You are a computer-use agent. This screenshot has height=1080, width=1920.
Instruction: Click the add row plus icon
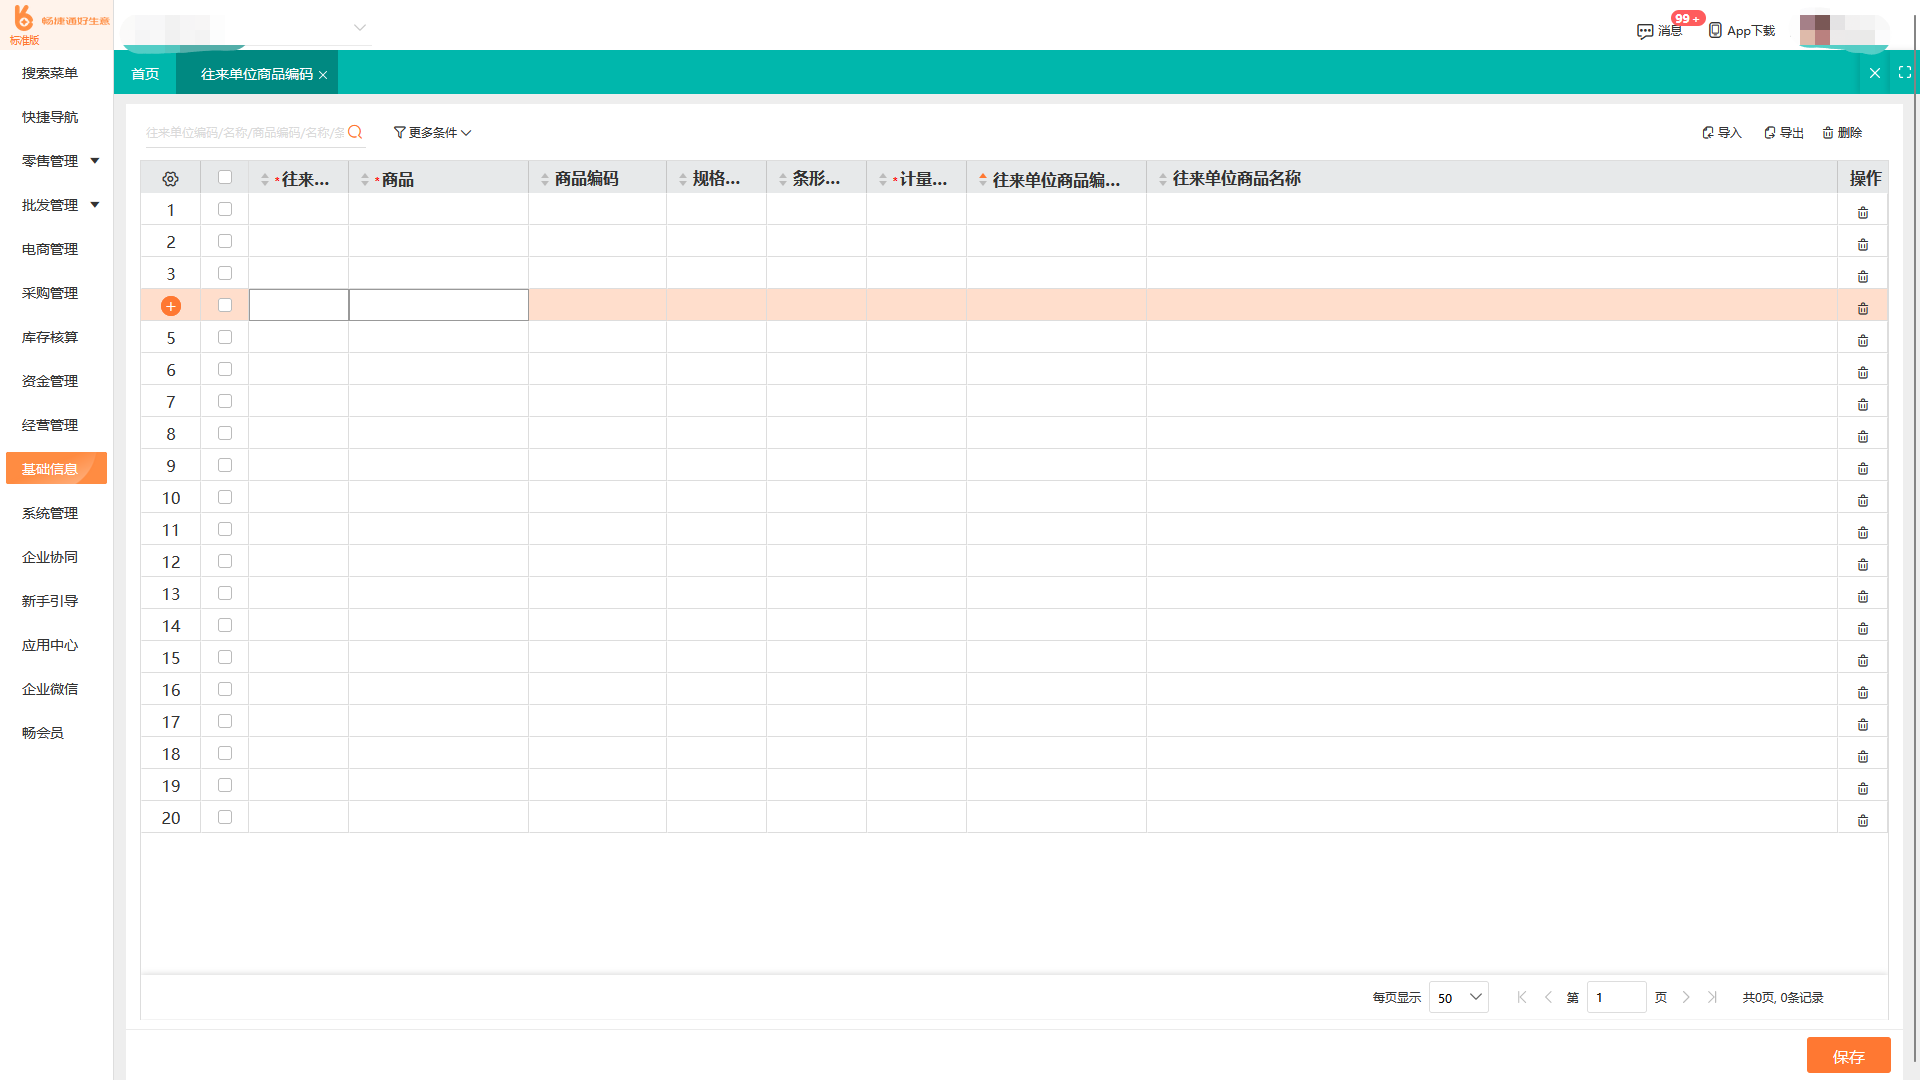tap(171, 305)
